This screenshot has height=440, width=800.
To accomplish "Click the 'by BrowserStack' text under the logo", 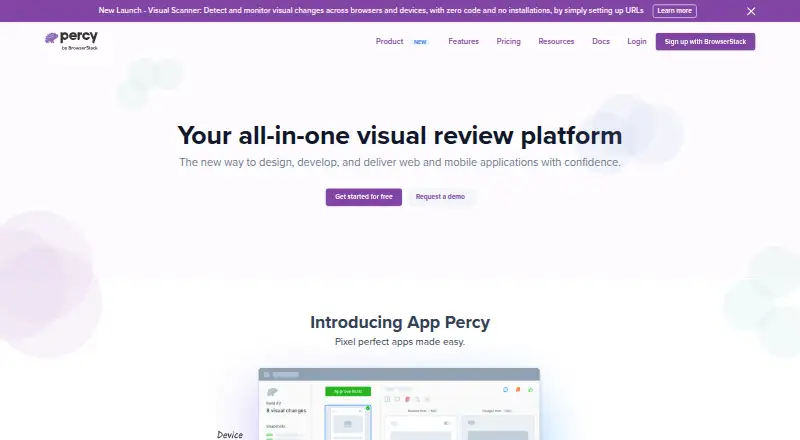I will (80, 48).
